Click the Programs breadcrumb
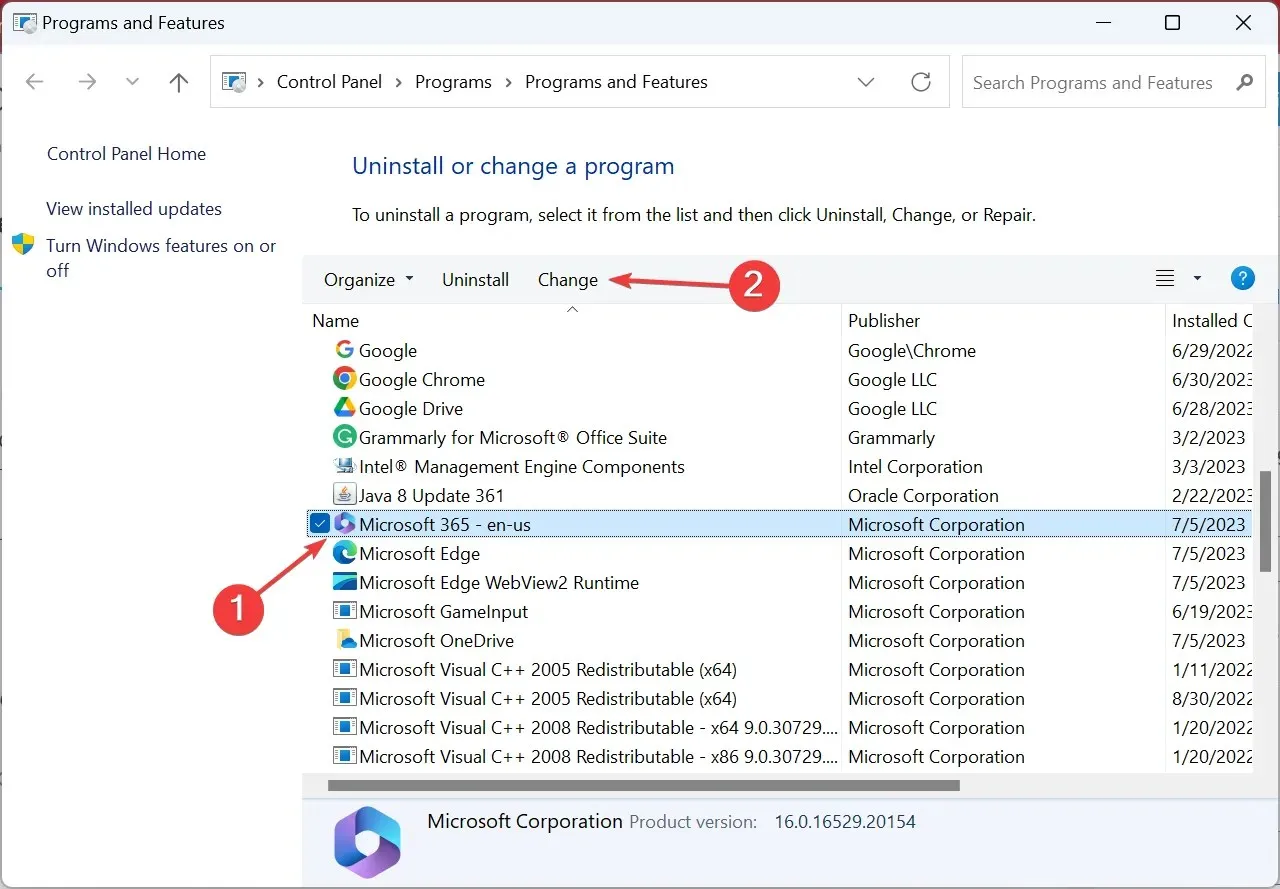This screenshot has height=889, width=1280. [x=453, y=82]
